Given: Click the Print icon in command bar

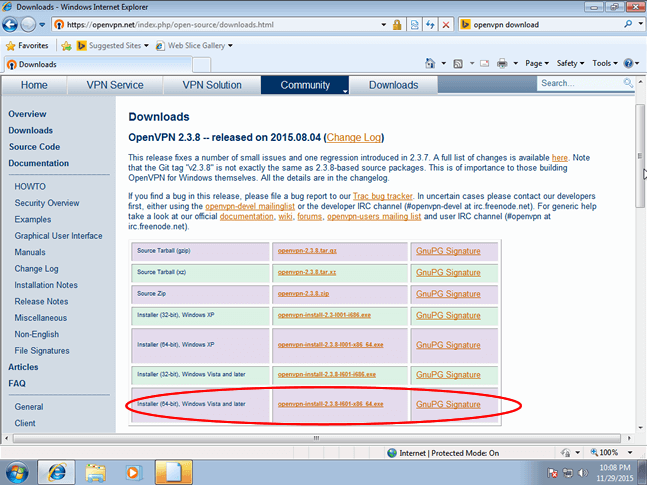Looking at the screenshot, I should [x=501, y=63].
